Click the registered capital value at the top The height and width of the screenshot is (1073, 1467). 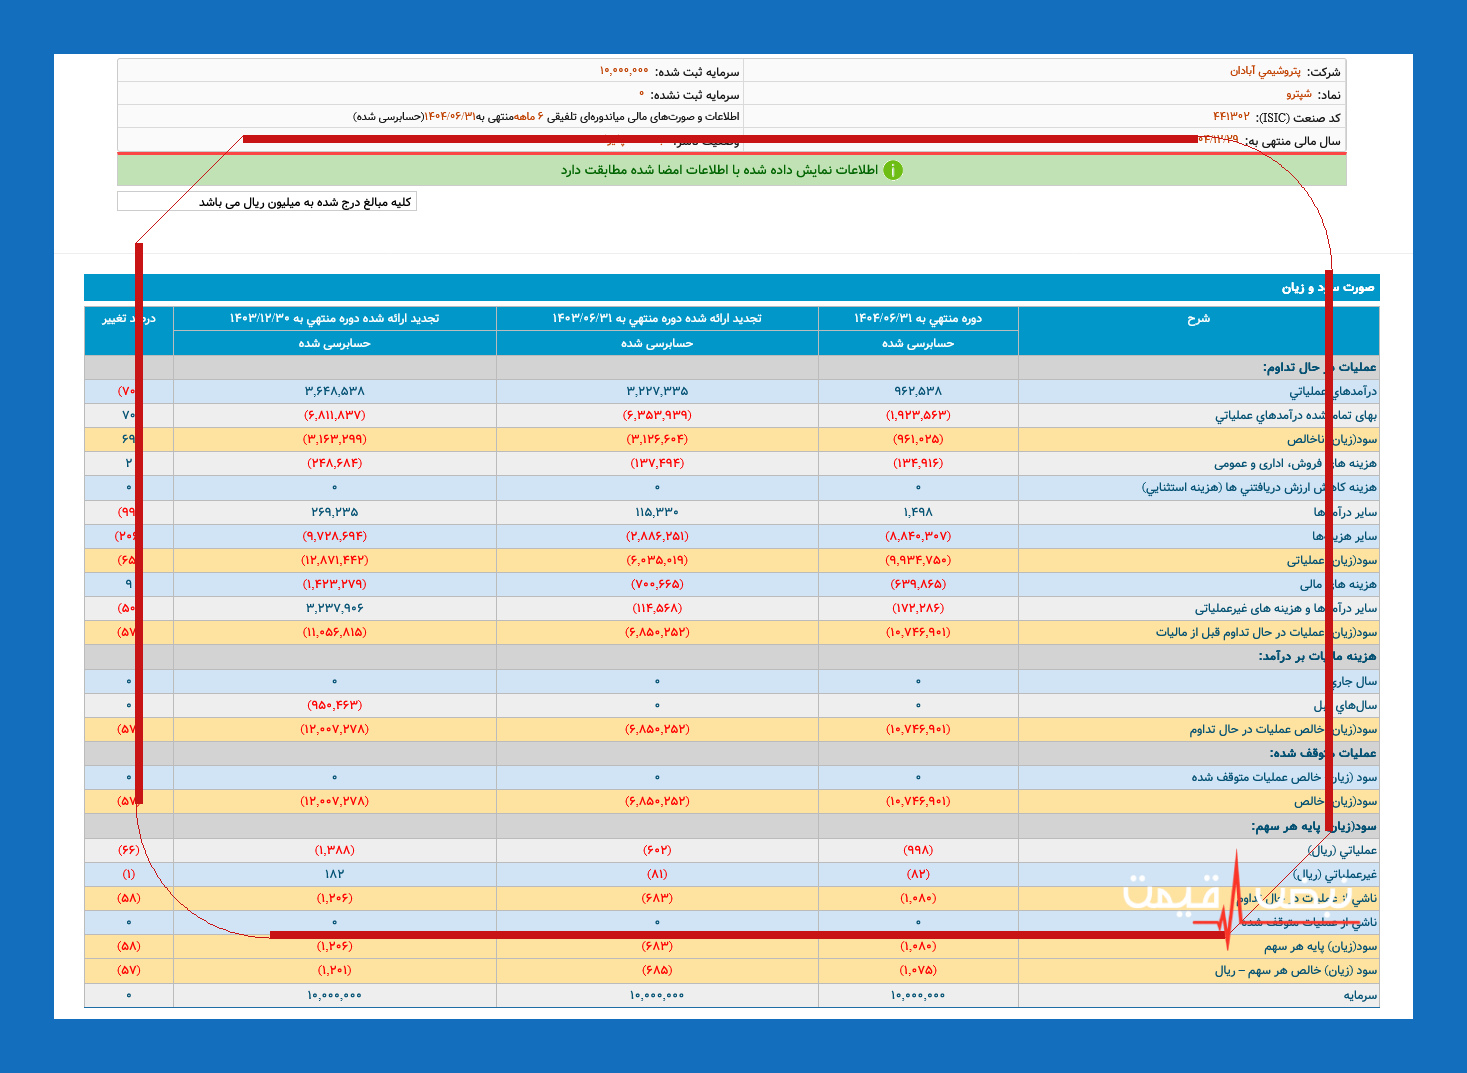(624, 72)
